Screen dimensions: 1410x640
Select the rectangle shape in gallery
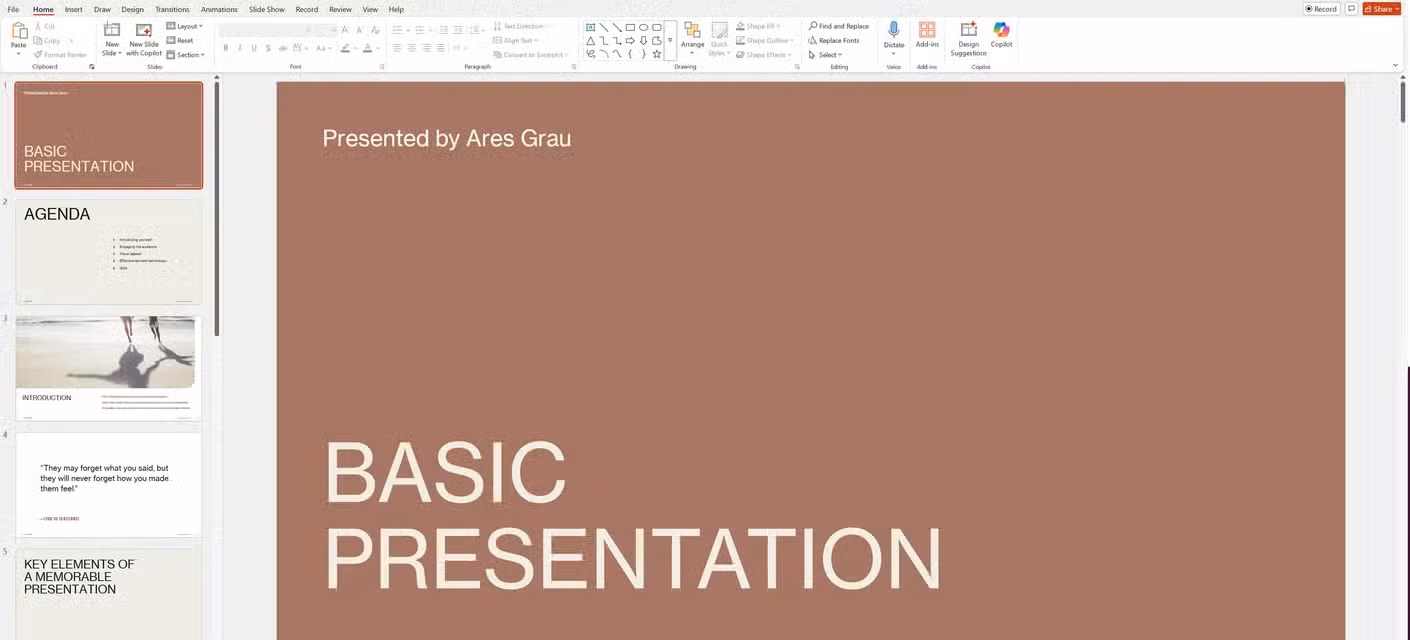[x=630, y=27]
